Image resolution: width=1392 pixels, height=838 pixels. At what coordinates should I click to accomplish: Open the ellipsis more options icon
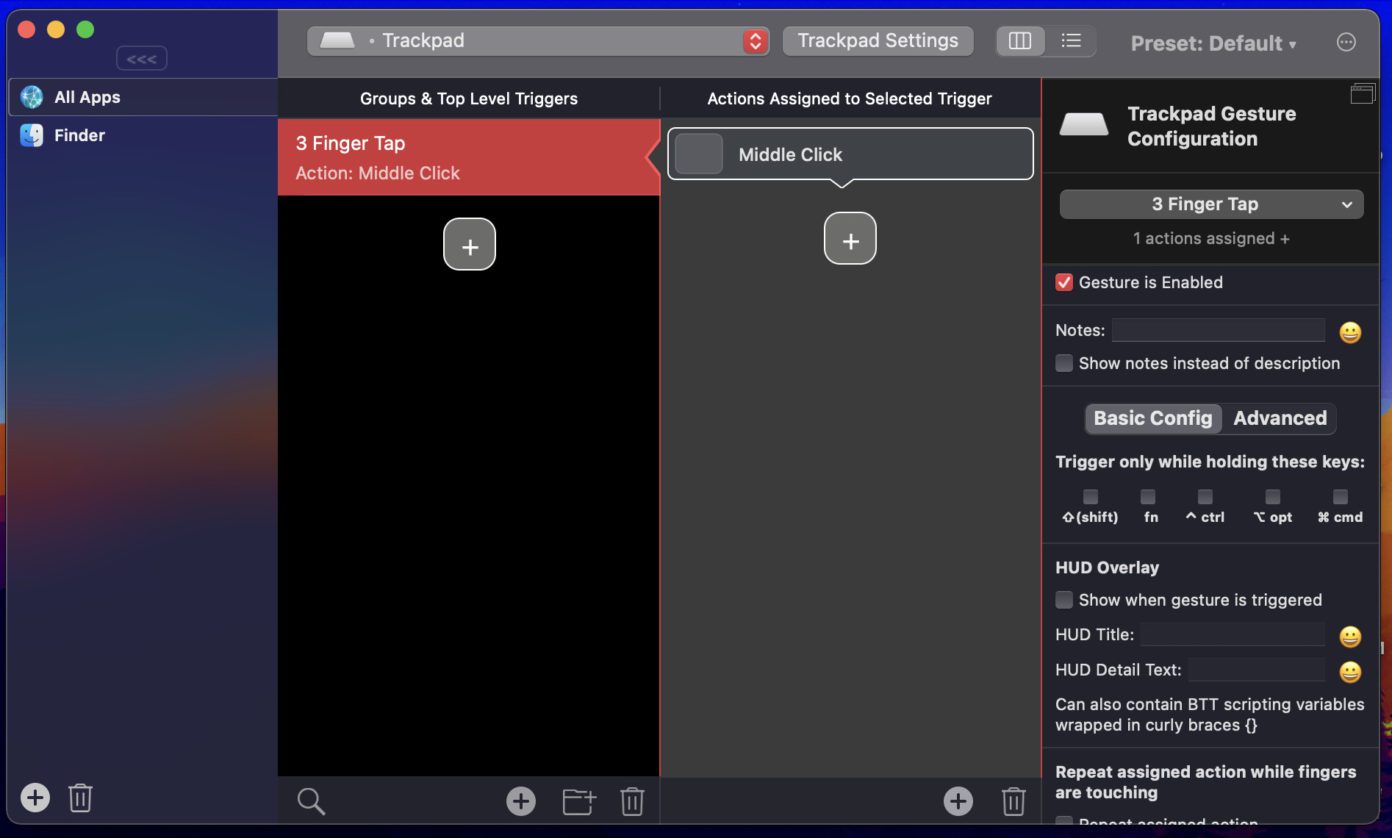coord(1346,42)
